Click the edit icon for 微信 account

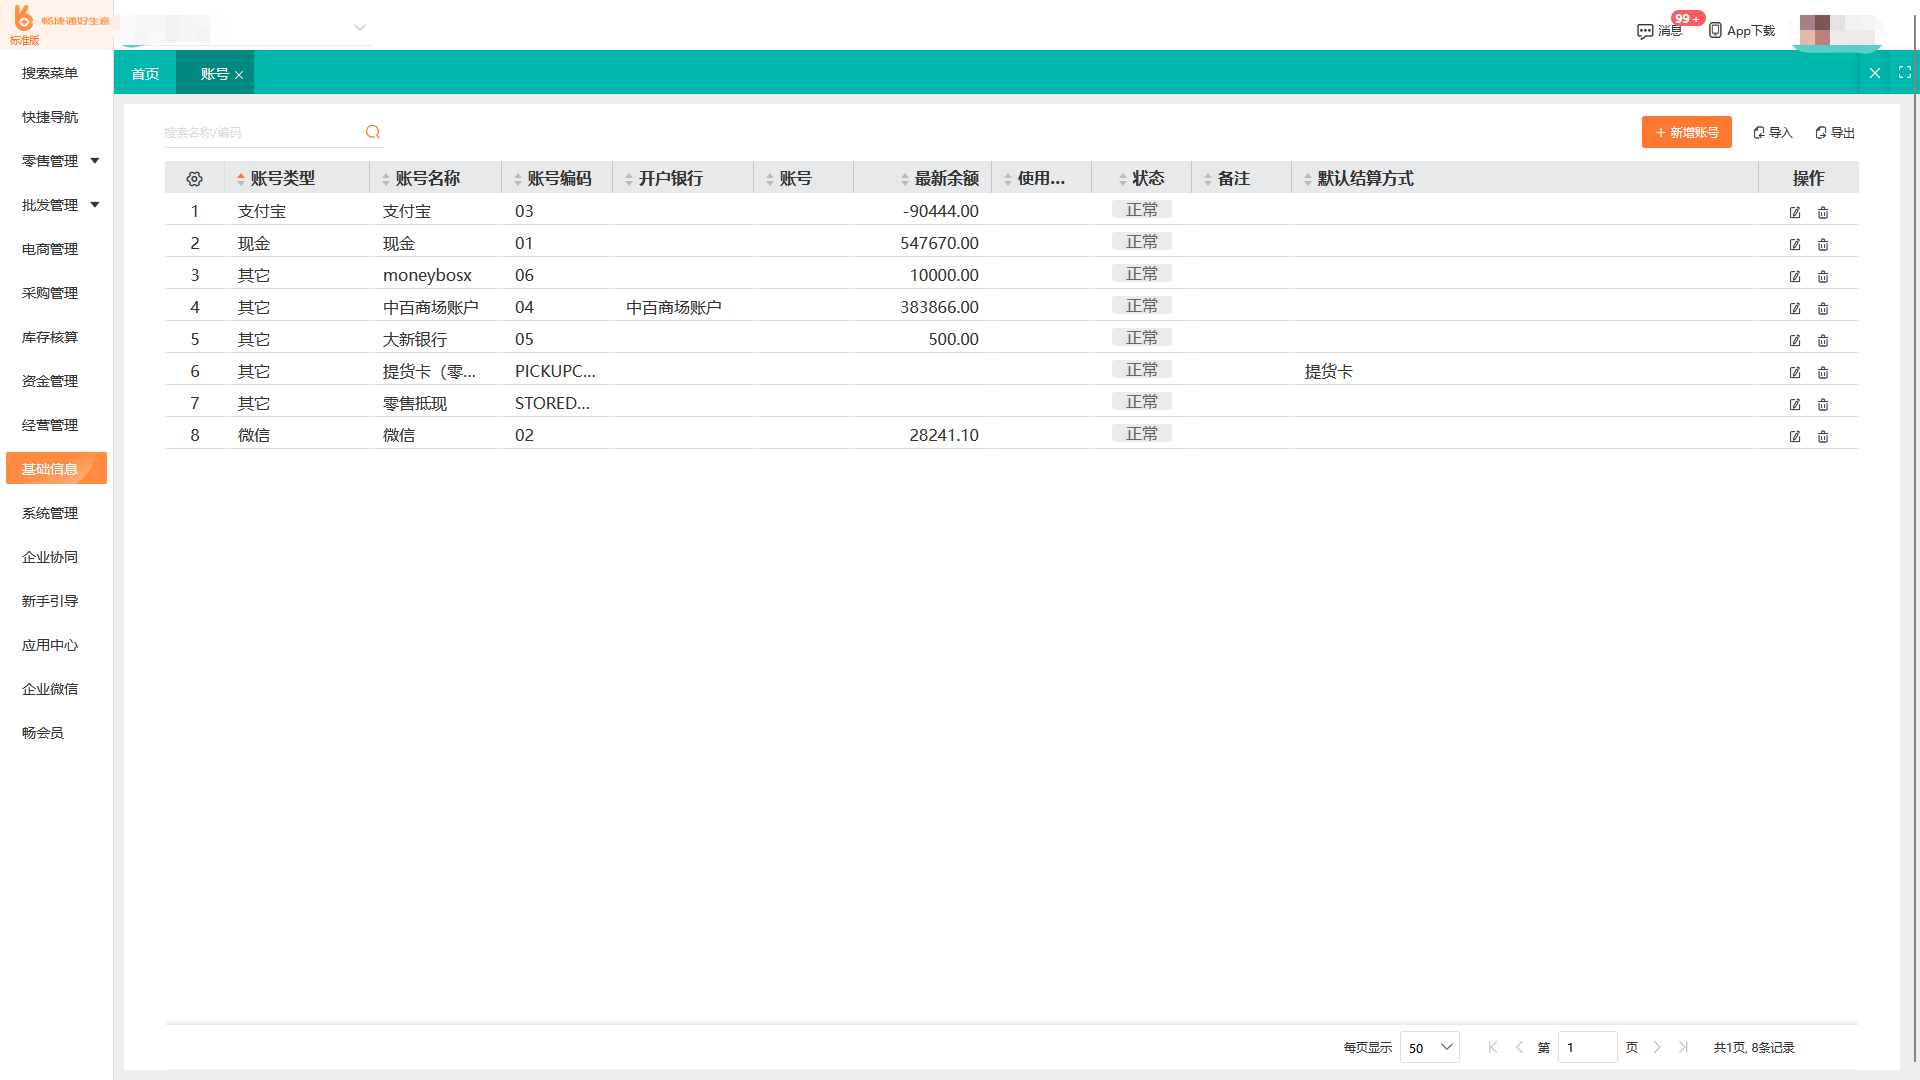(1795, 435)
